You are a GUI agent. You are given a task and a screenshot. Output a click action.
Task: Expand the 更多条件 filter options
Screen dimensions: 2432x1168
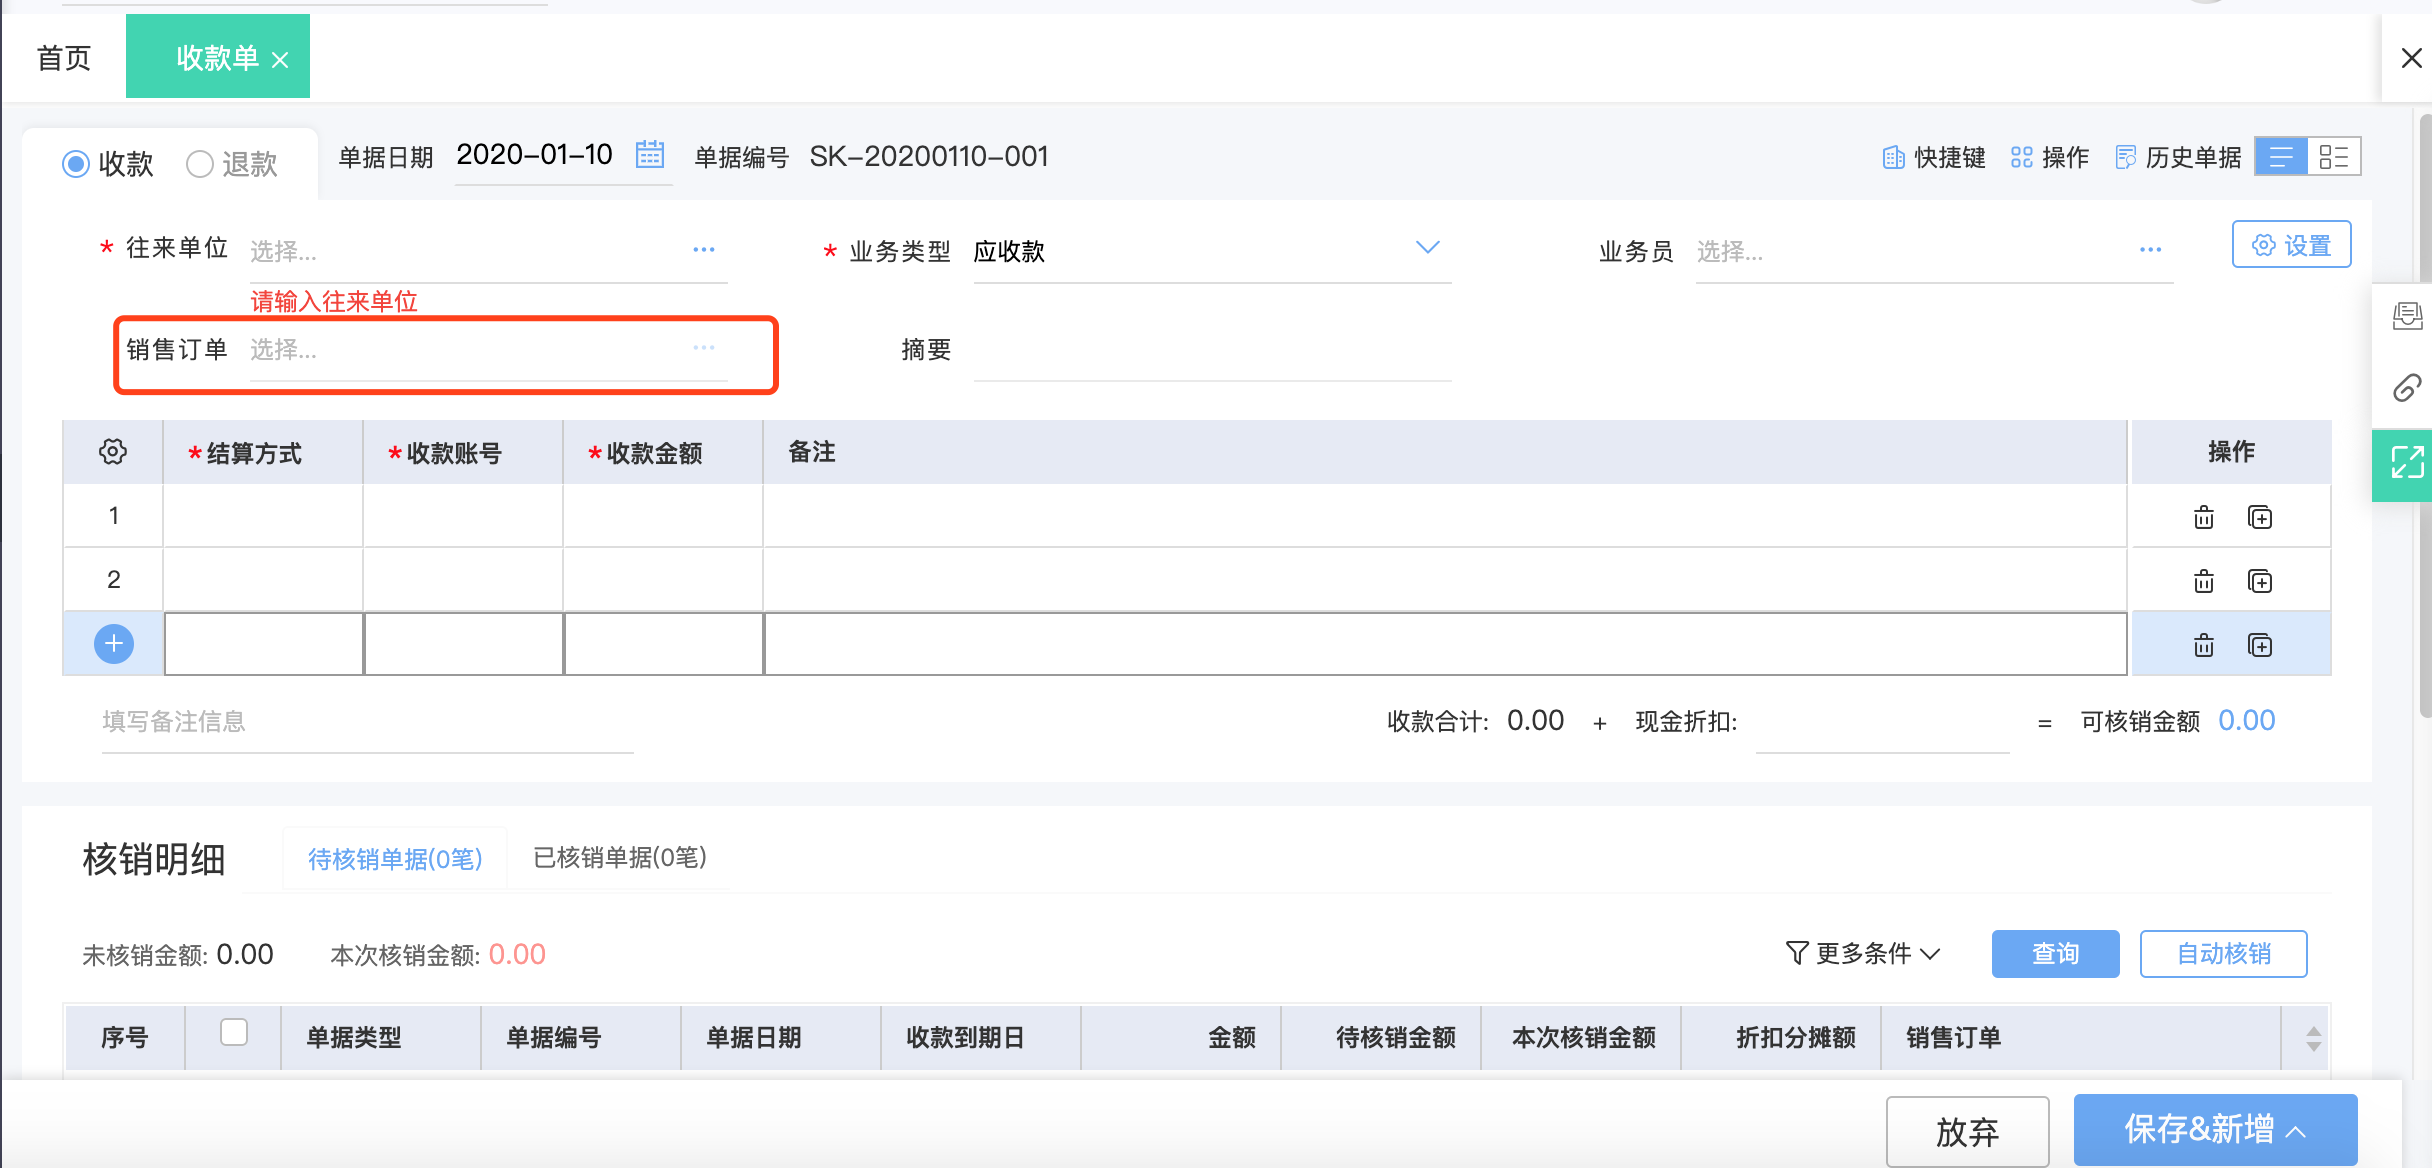(1872, 952)
